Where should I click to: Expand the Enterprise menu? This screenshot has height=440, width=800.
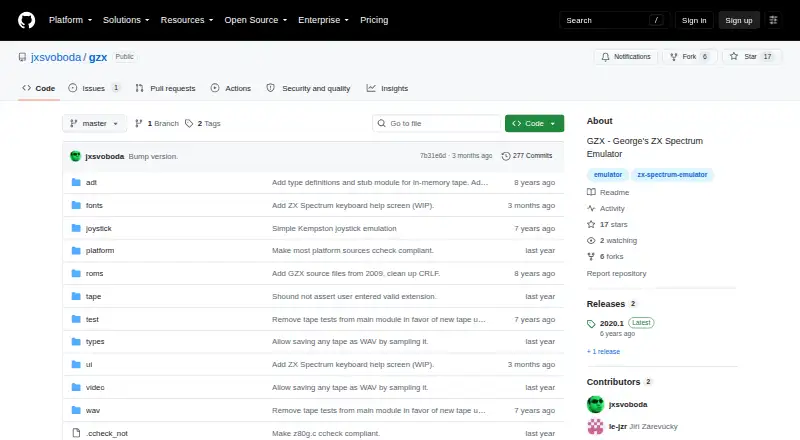click(x=323, y=20)
